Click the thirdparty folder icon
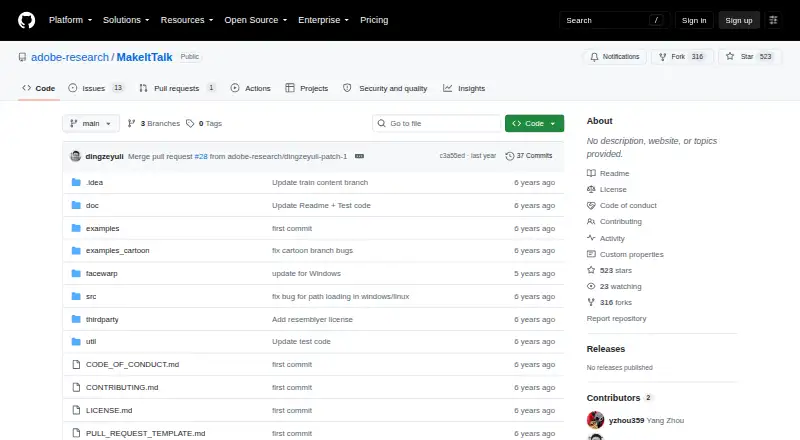 (x=76, y=320)
